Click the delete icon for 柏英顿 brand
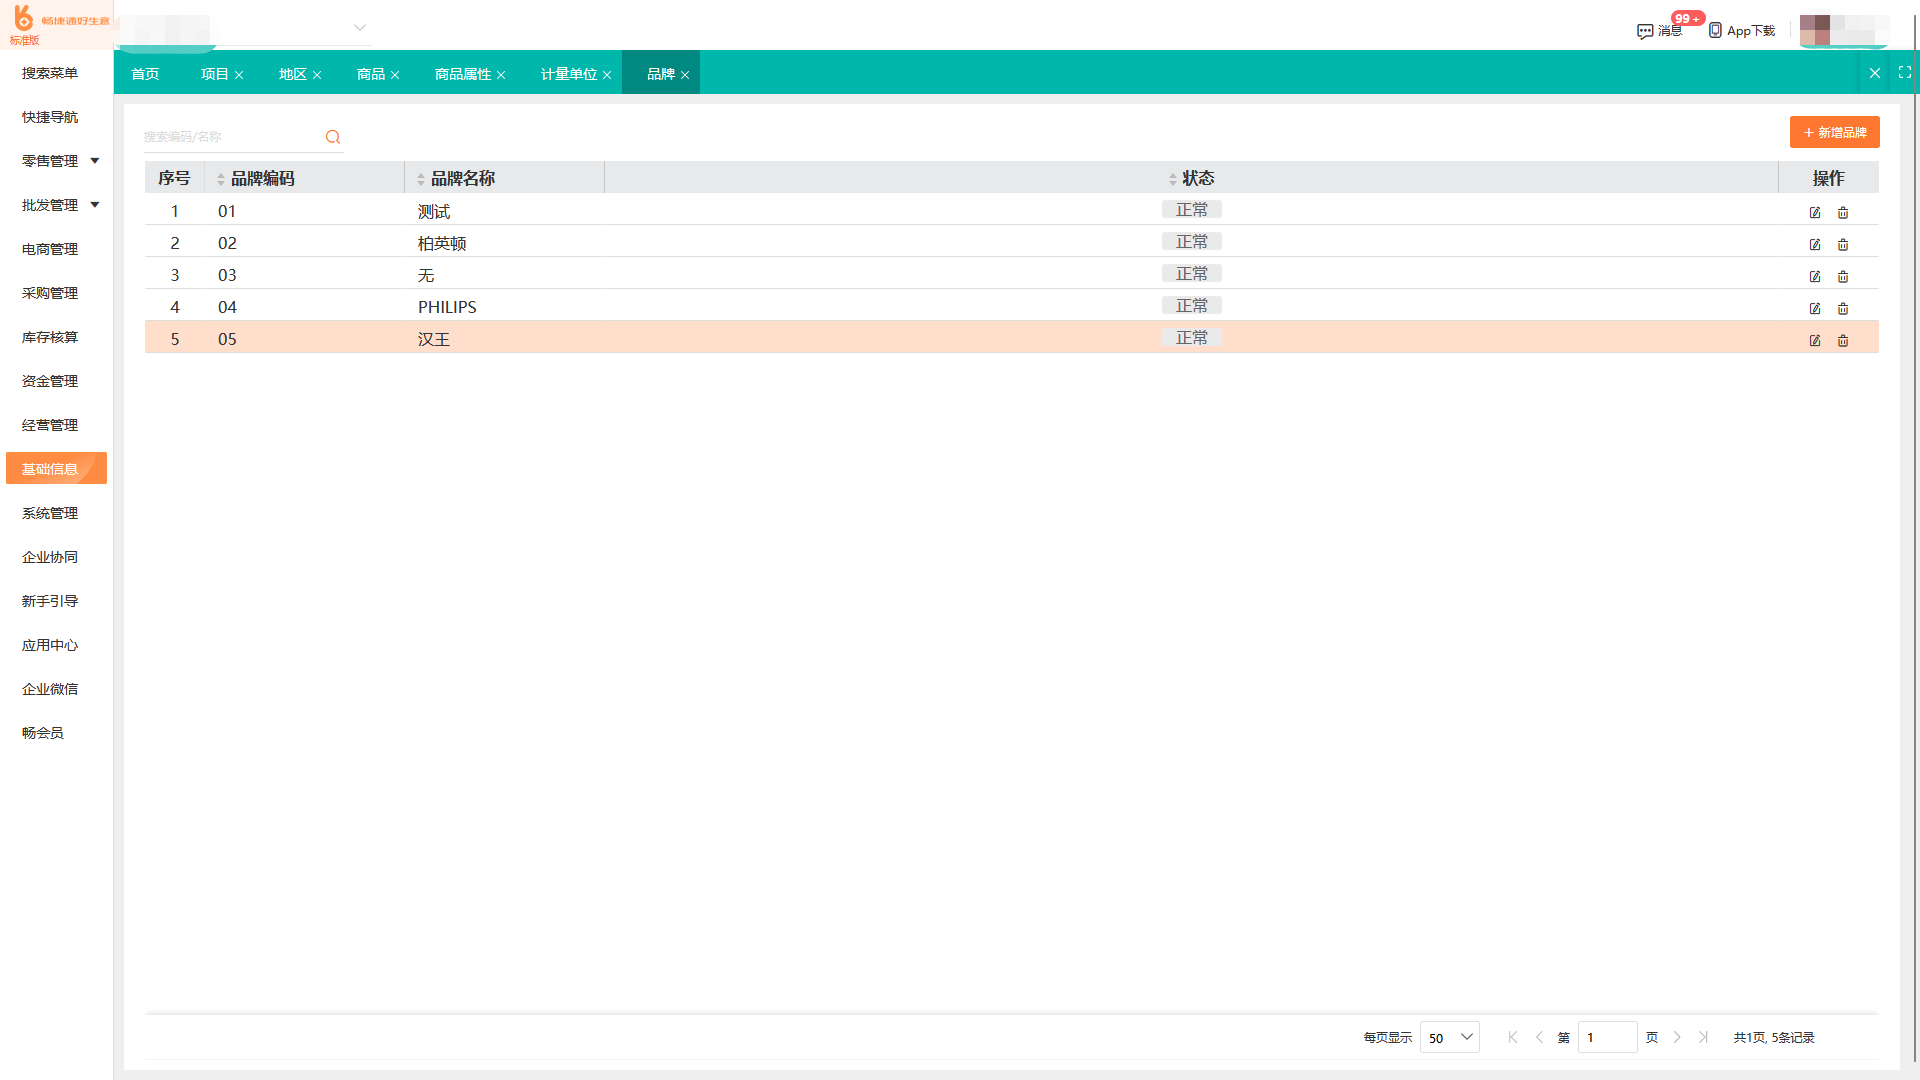 coord(1844,243)
